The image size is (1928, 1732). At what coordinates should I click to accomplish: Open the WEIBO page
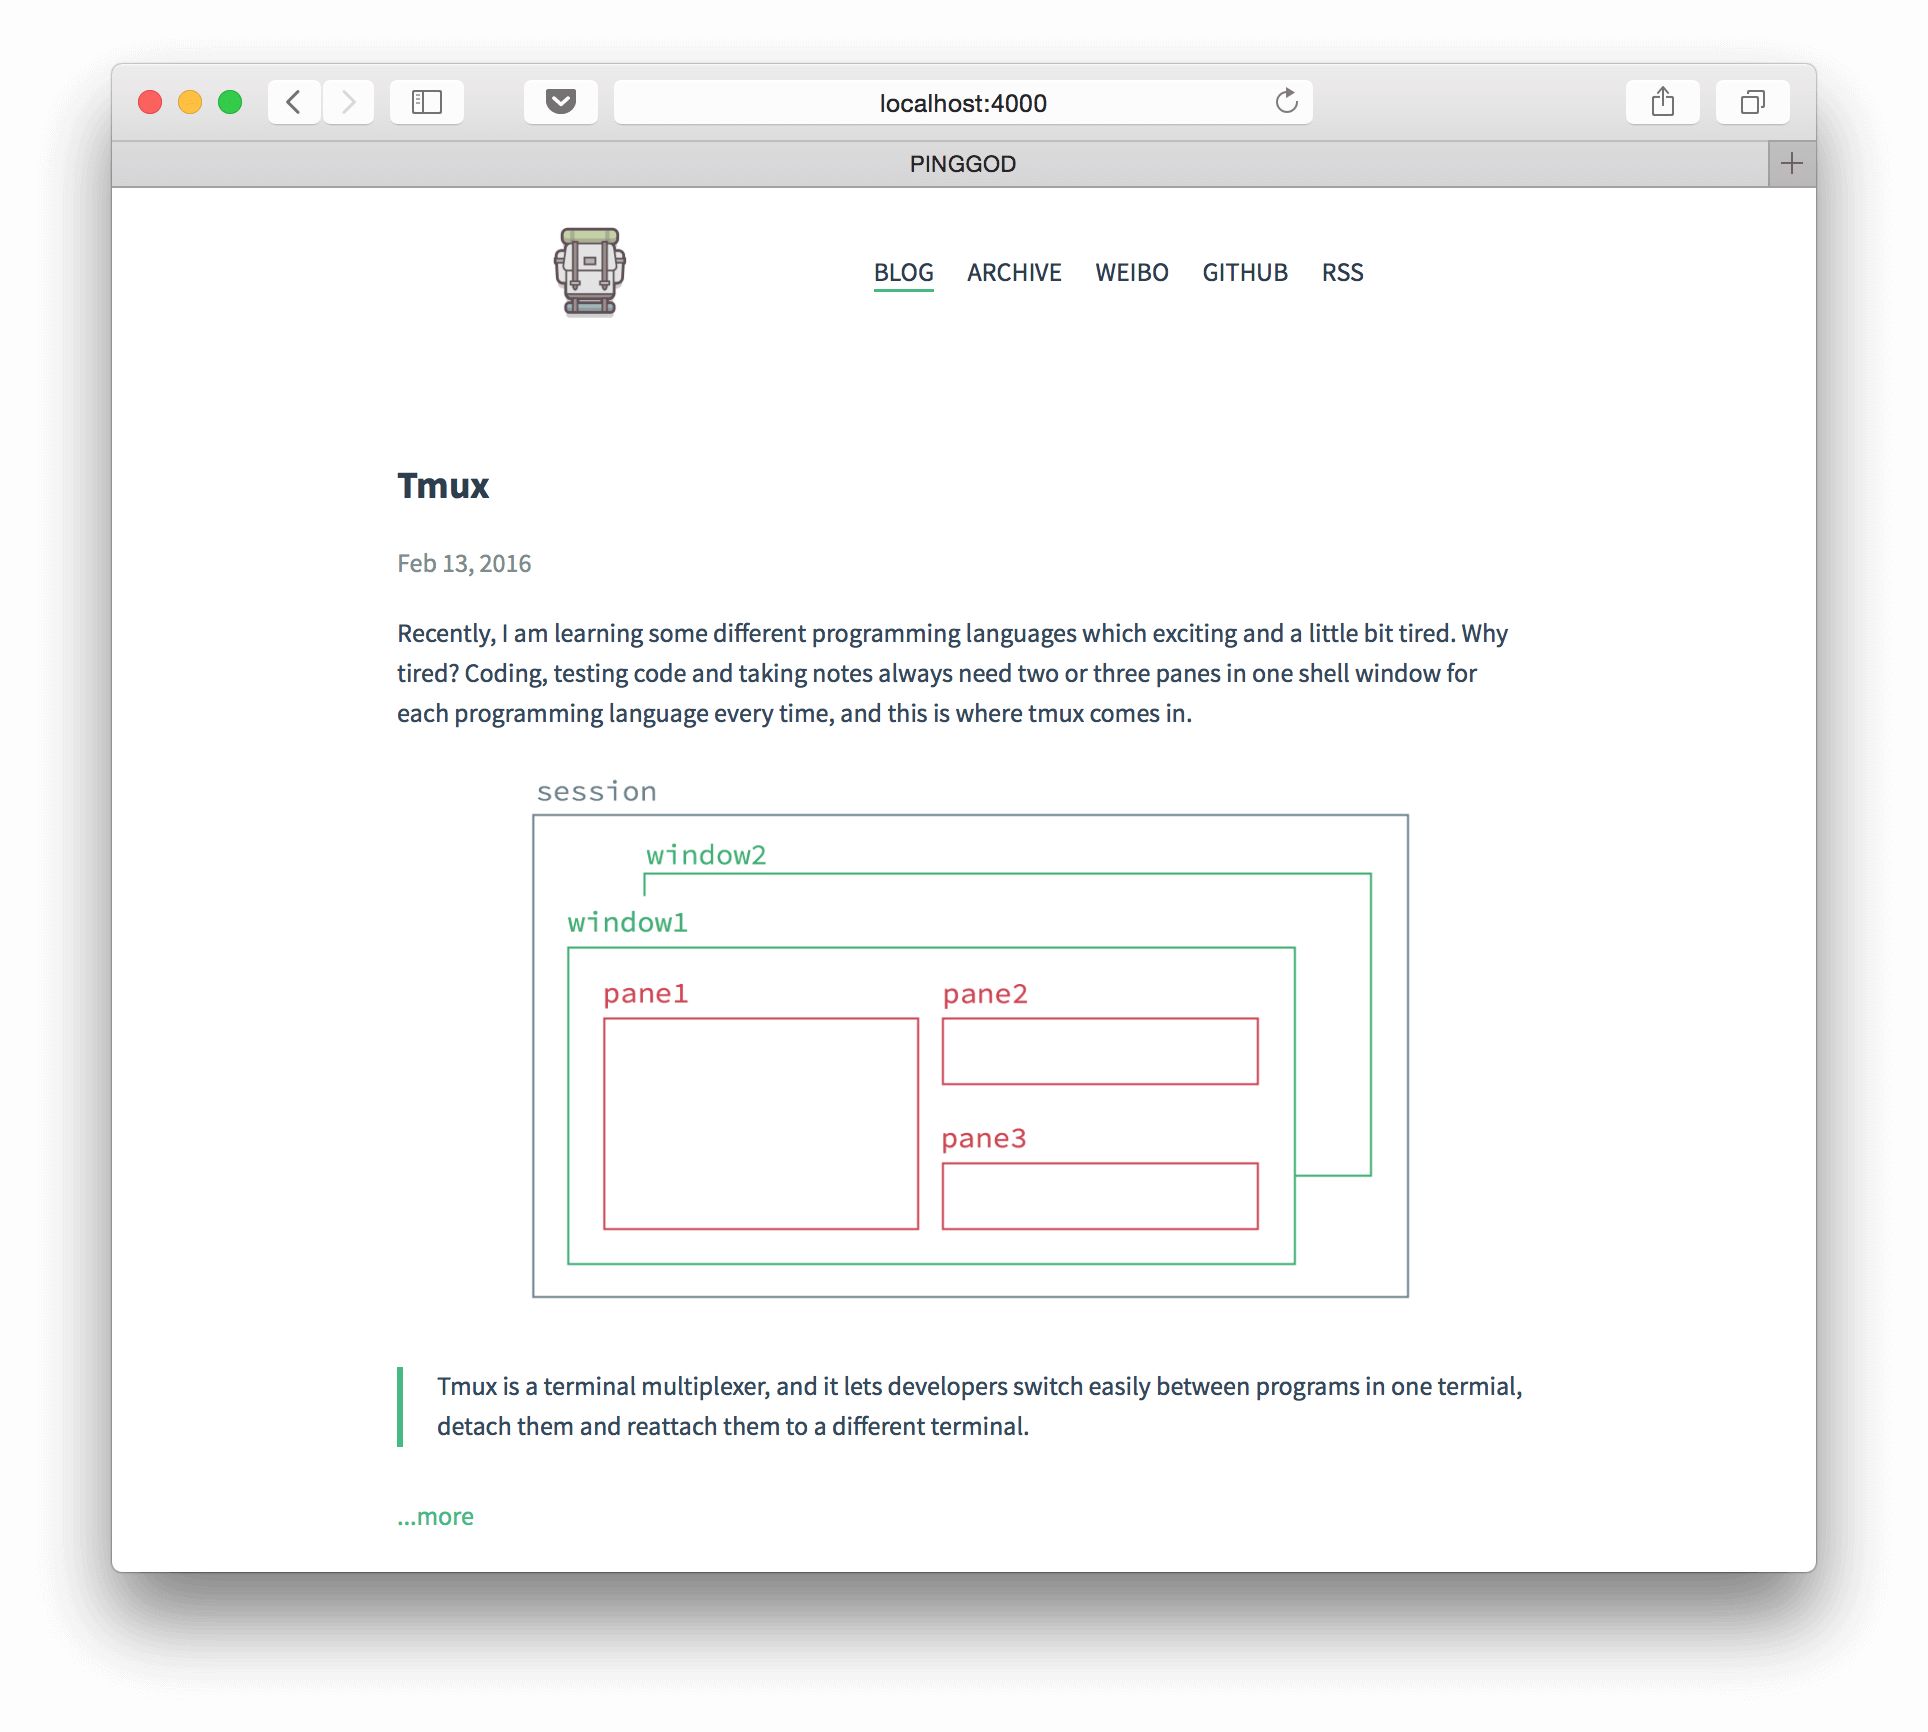click(1132, 272)
